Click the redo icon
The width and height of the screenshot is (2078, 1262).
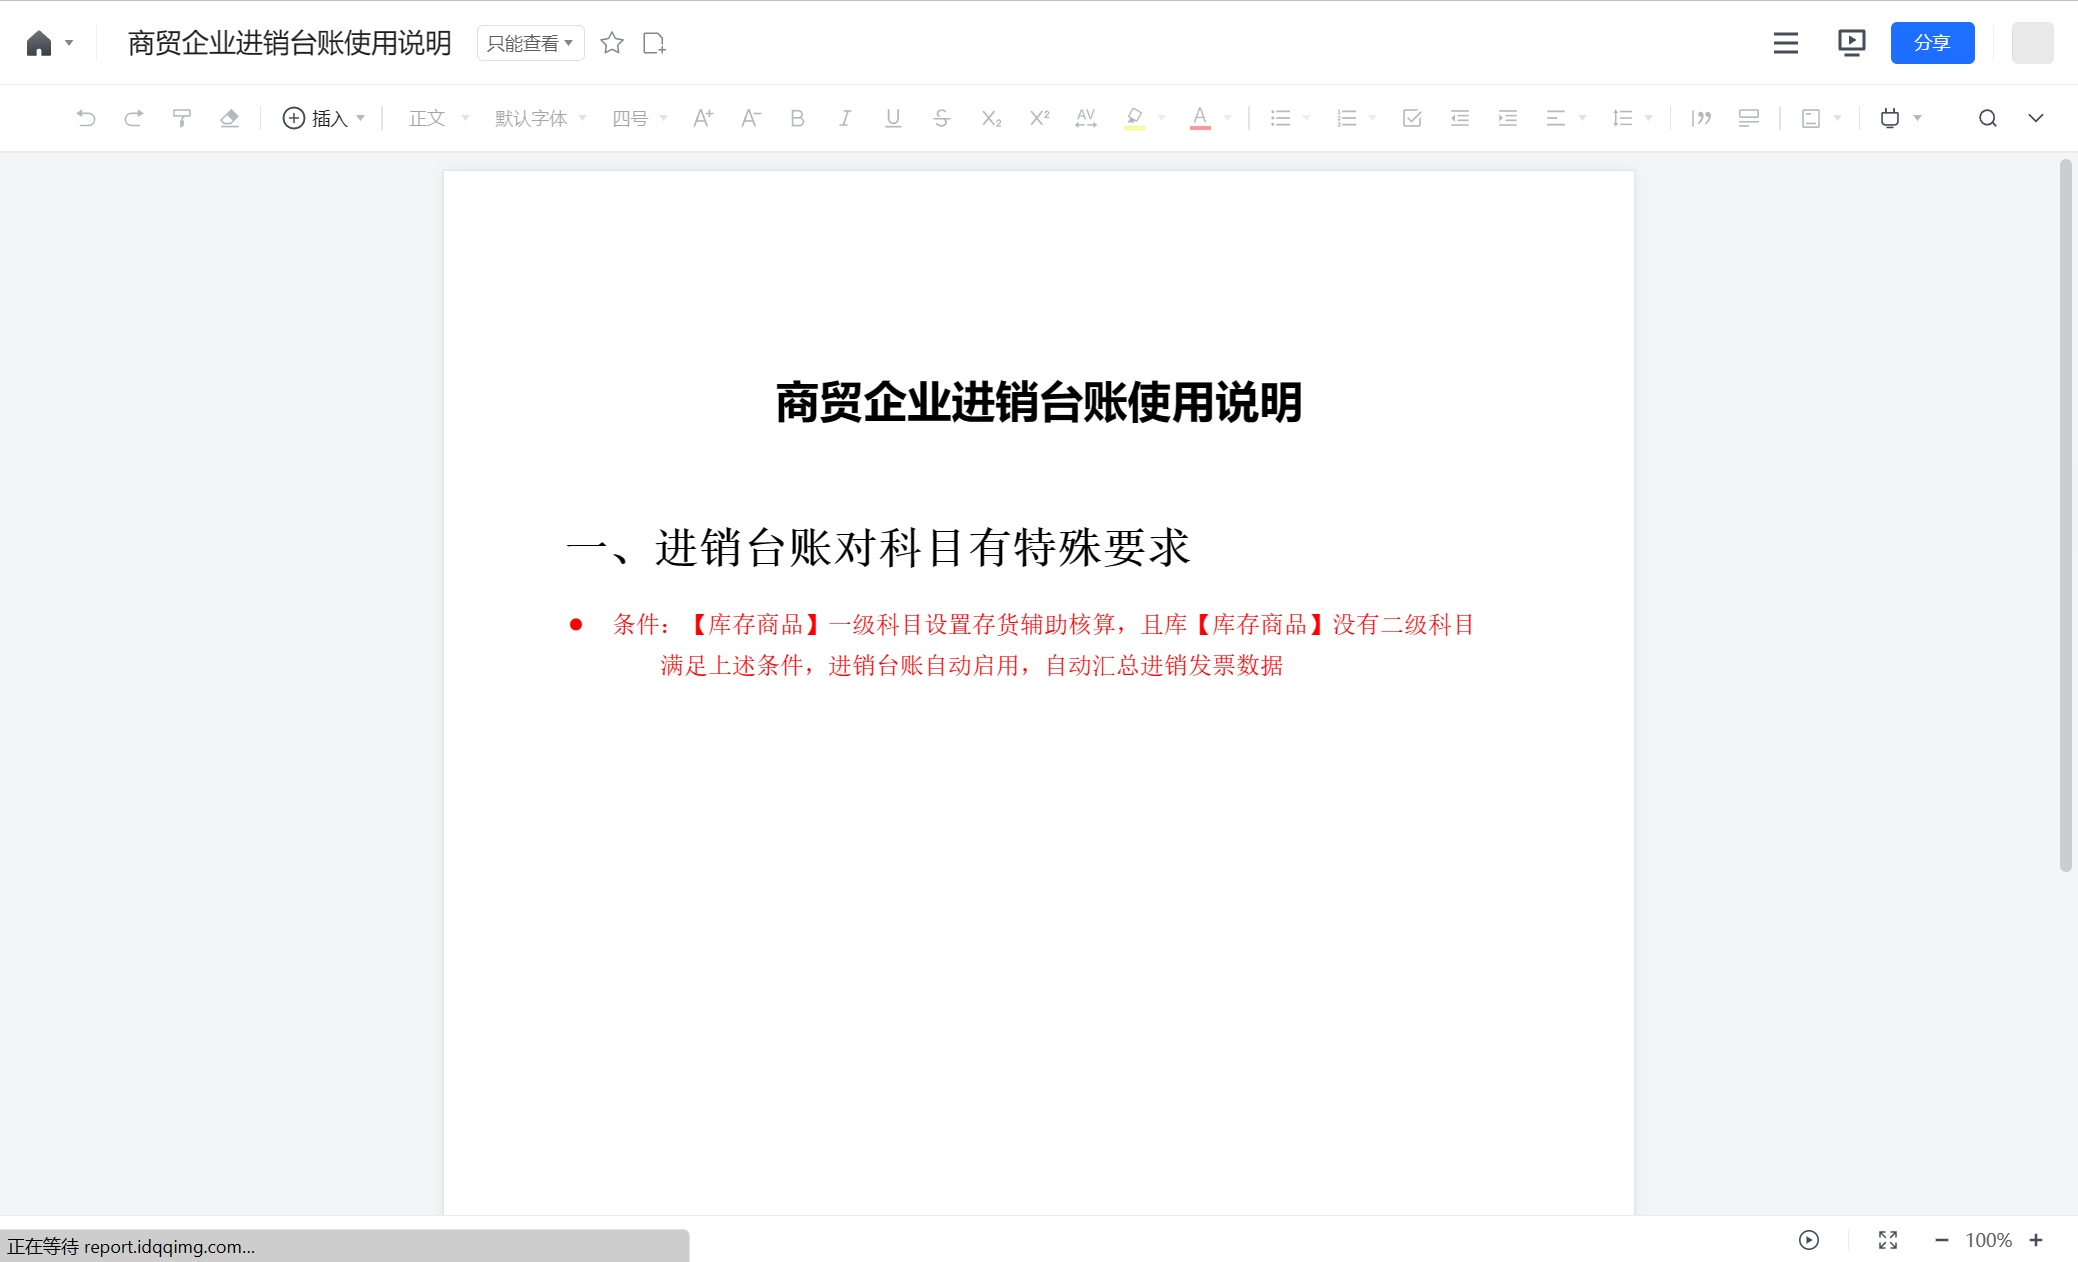134,117
